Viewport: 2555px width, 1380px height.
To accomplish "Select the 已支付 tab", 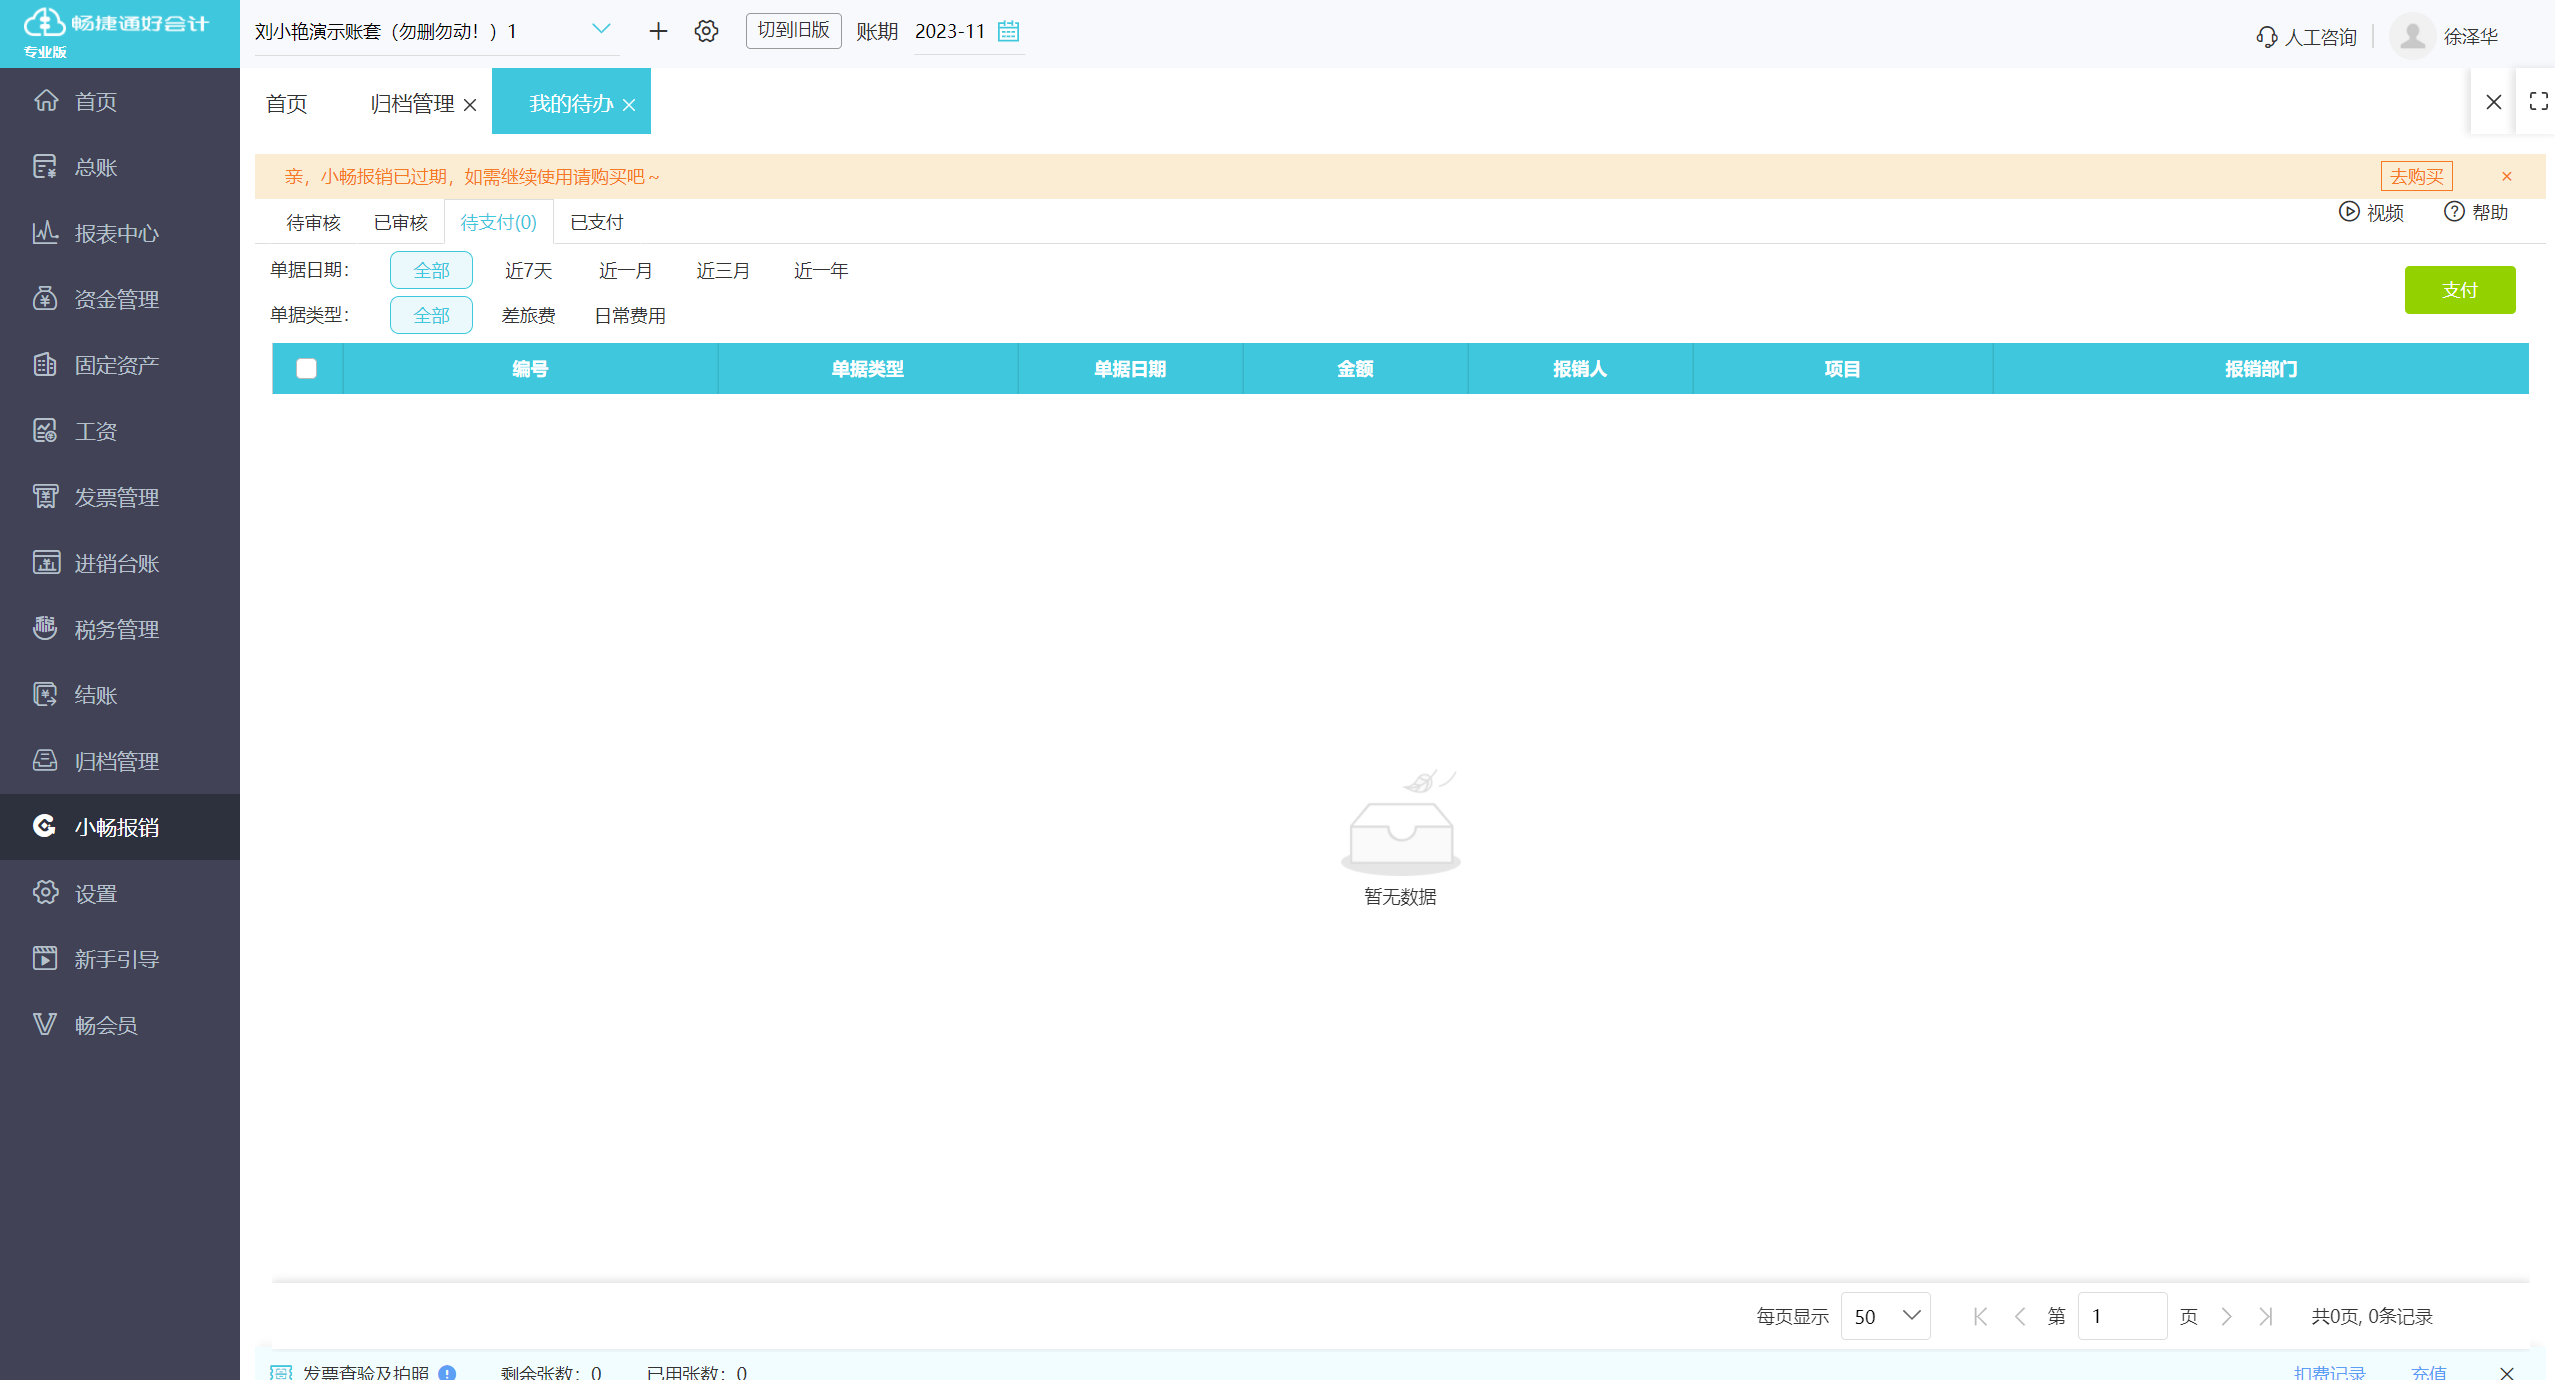I will click(x=598, y=223).
